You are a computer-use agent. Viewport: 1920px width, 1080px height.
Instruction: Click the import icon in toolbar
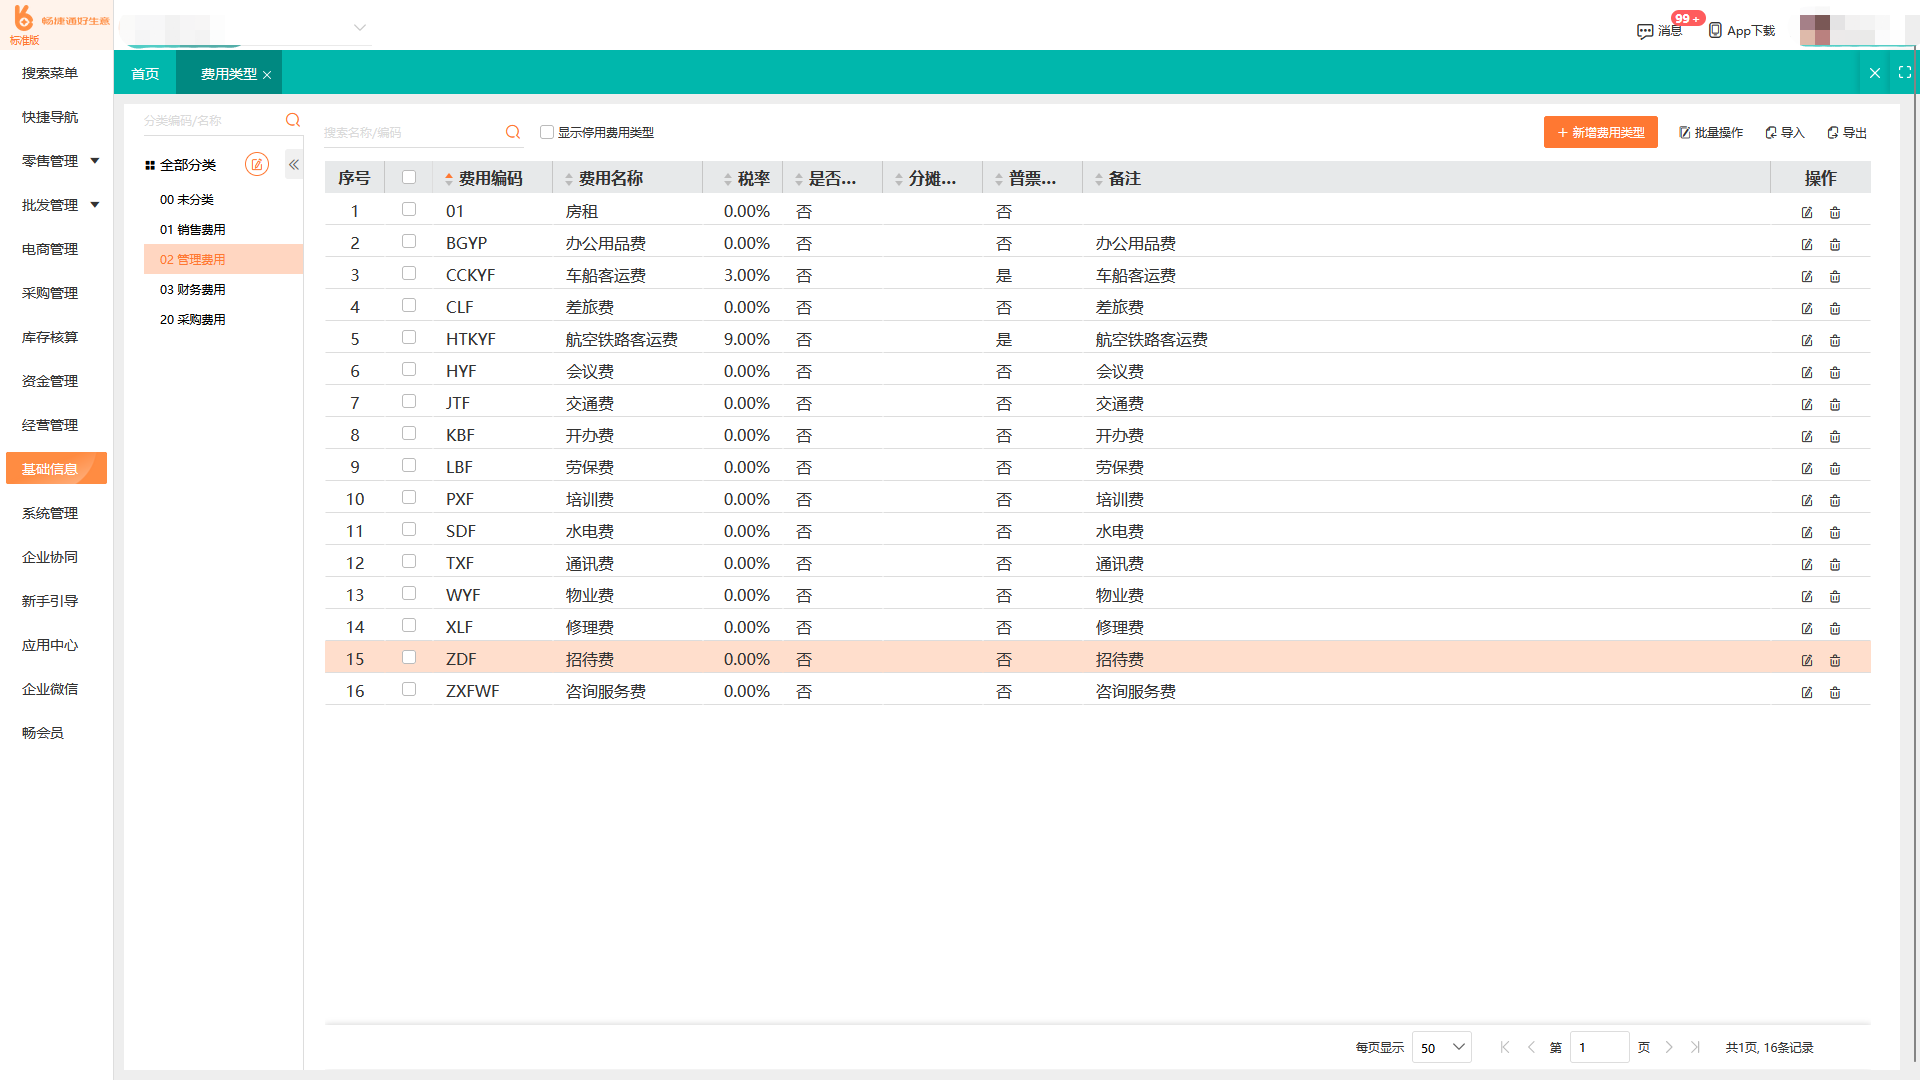[1787, 131]
